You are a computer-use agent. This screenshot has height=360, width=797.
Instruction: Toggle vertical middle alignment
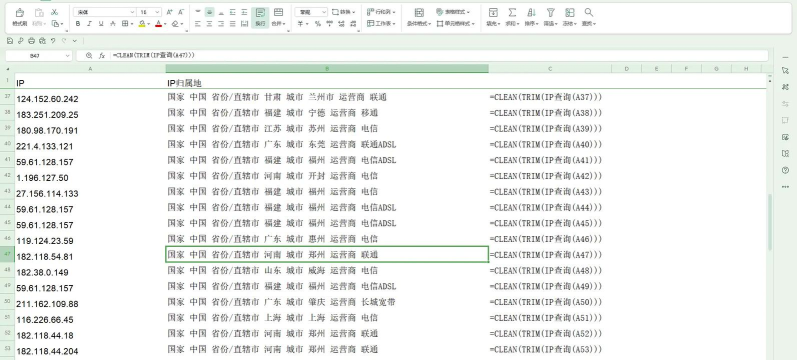tap(209, 12)
